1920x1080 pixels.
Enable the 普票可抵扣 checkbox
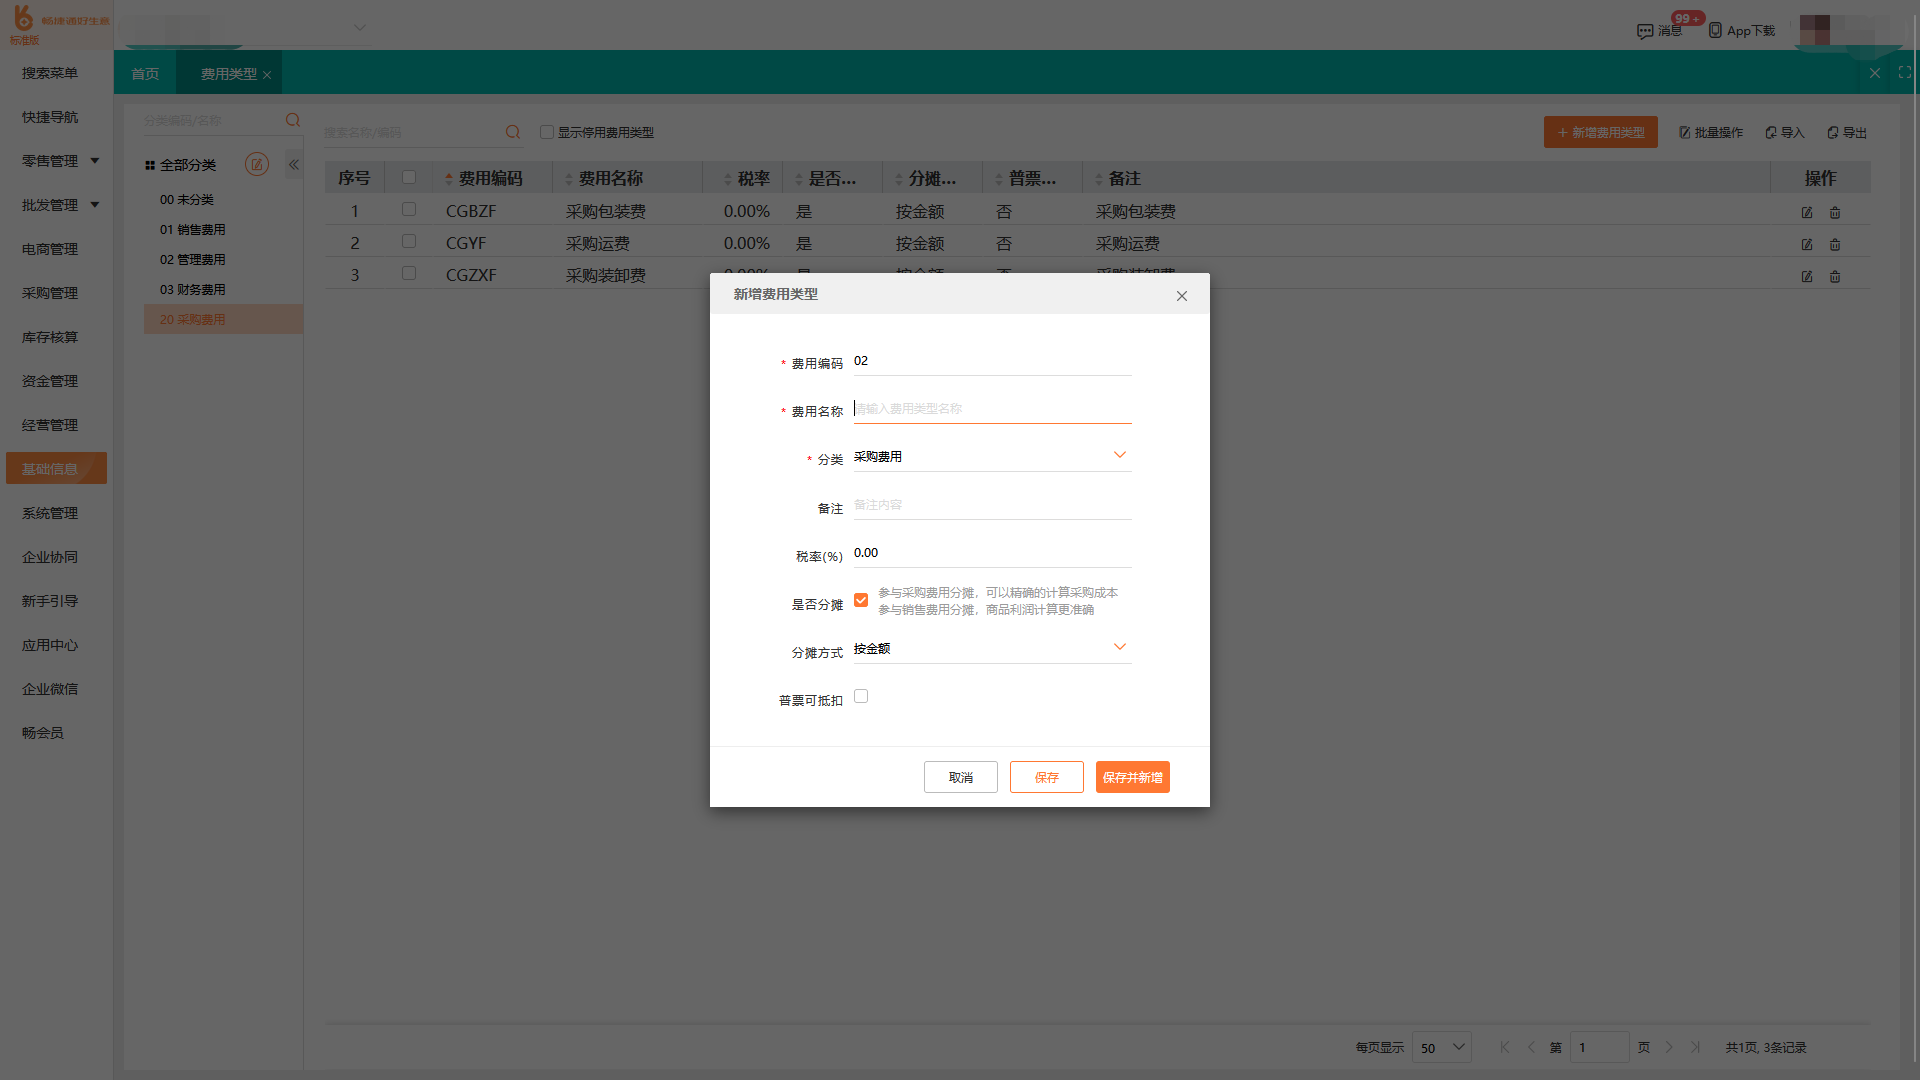tap(861, 695)
